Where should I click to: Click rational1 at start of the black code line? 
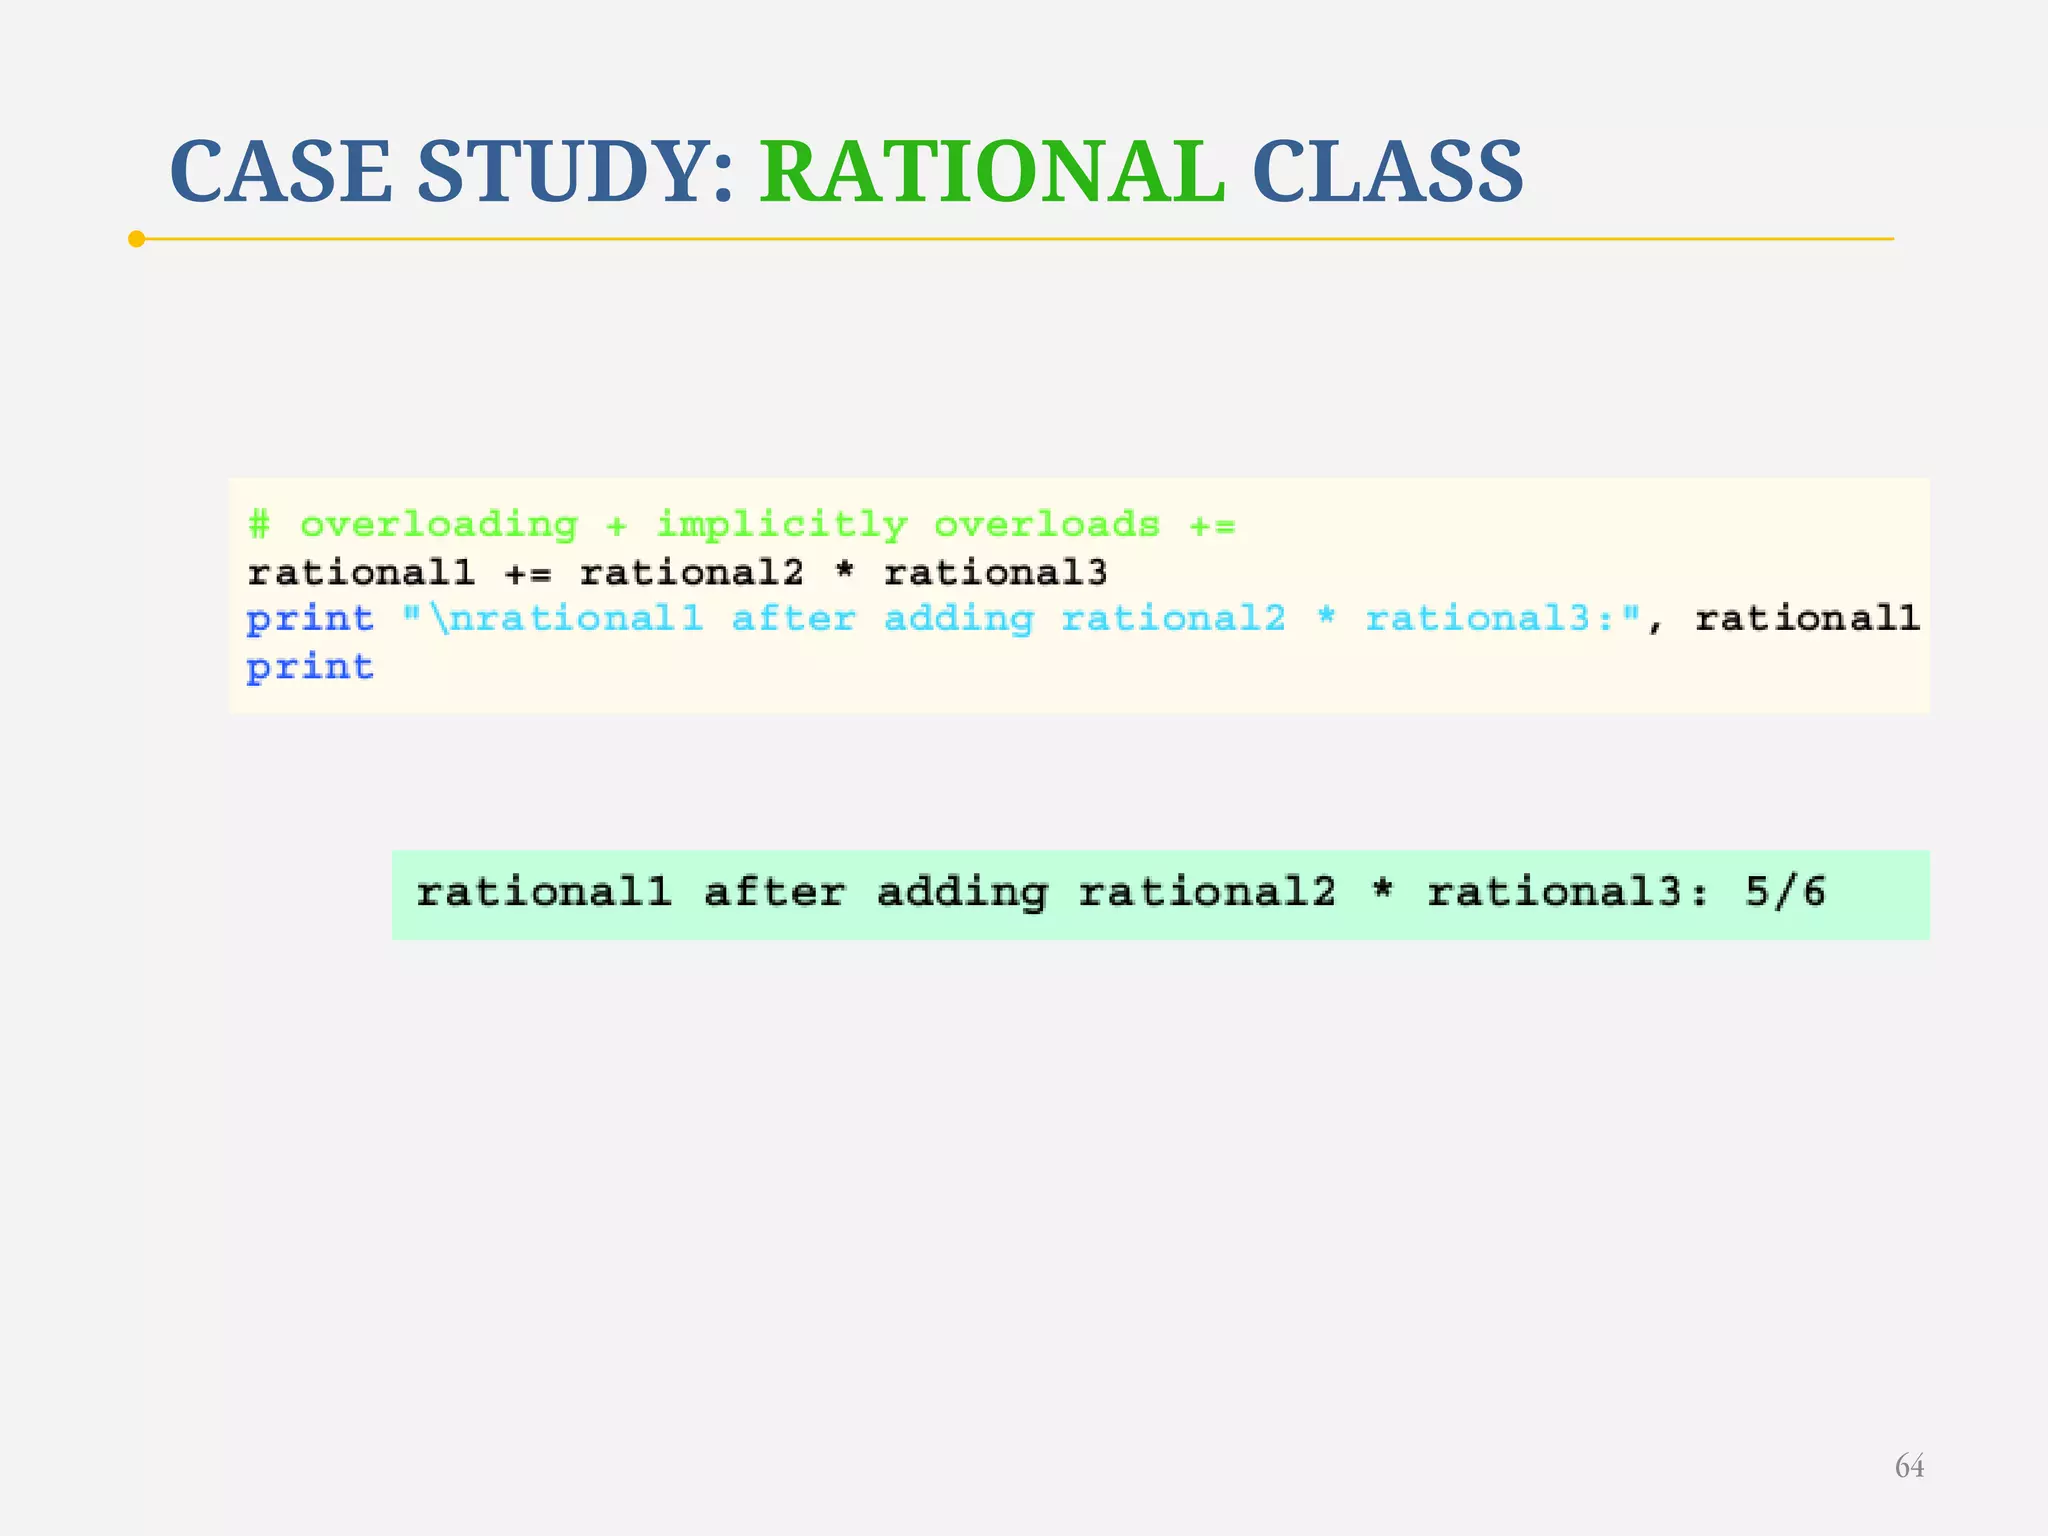click(361, 573)
